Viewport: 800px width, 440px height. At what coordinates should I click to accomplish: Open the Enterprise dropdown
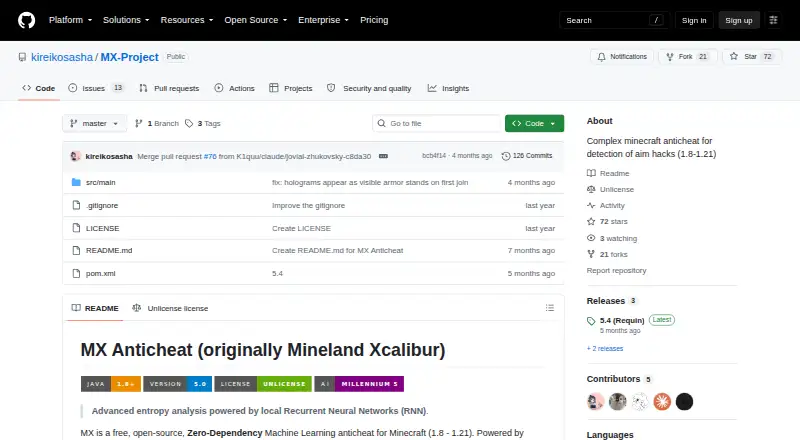323,20
